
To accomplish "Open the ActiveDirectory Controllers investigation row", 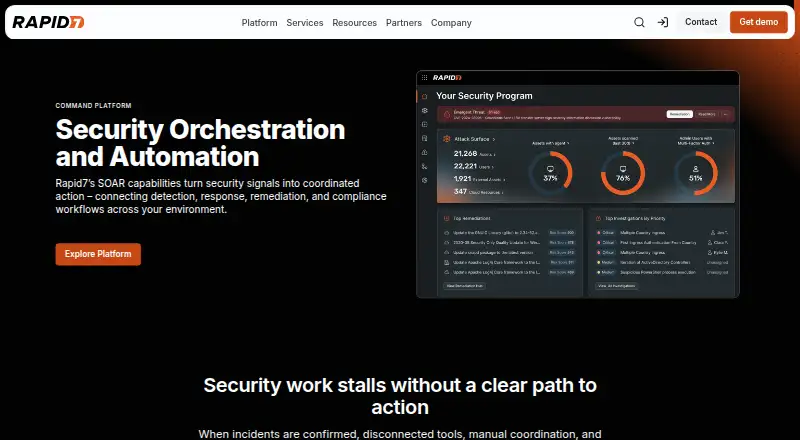I will pos(662,262).
